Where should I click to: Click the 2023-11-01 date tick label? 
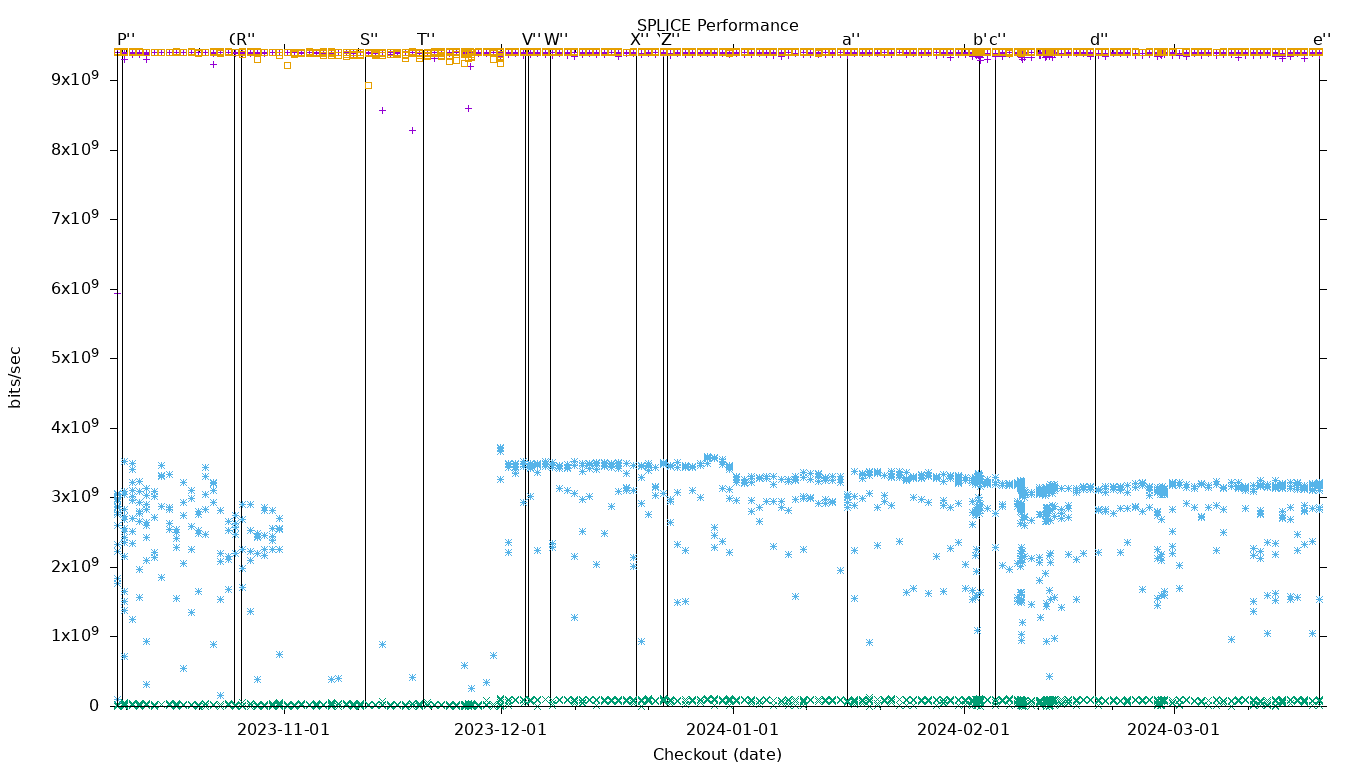281,730
